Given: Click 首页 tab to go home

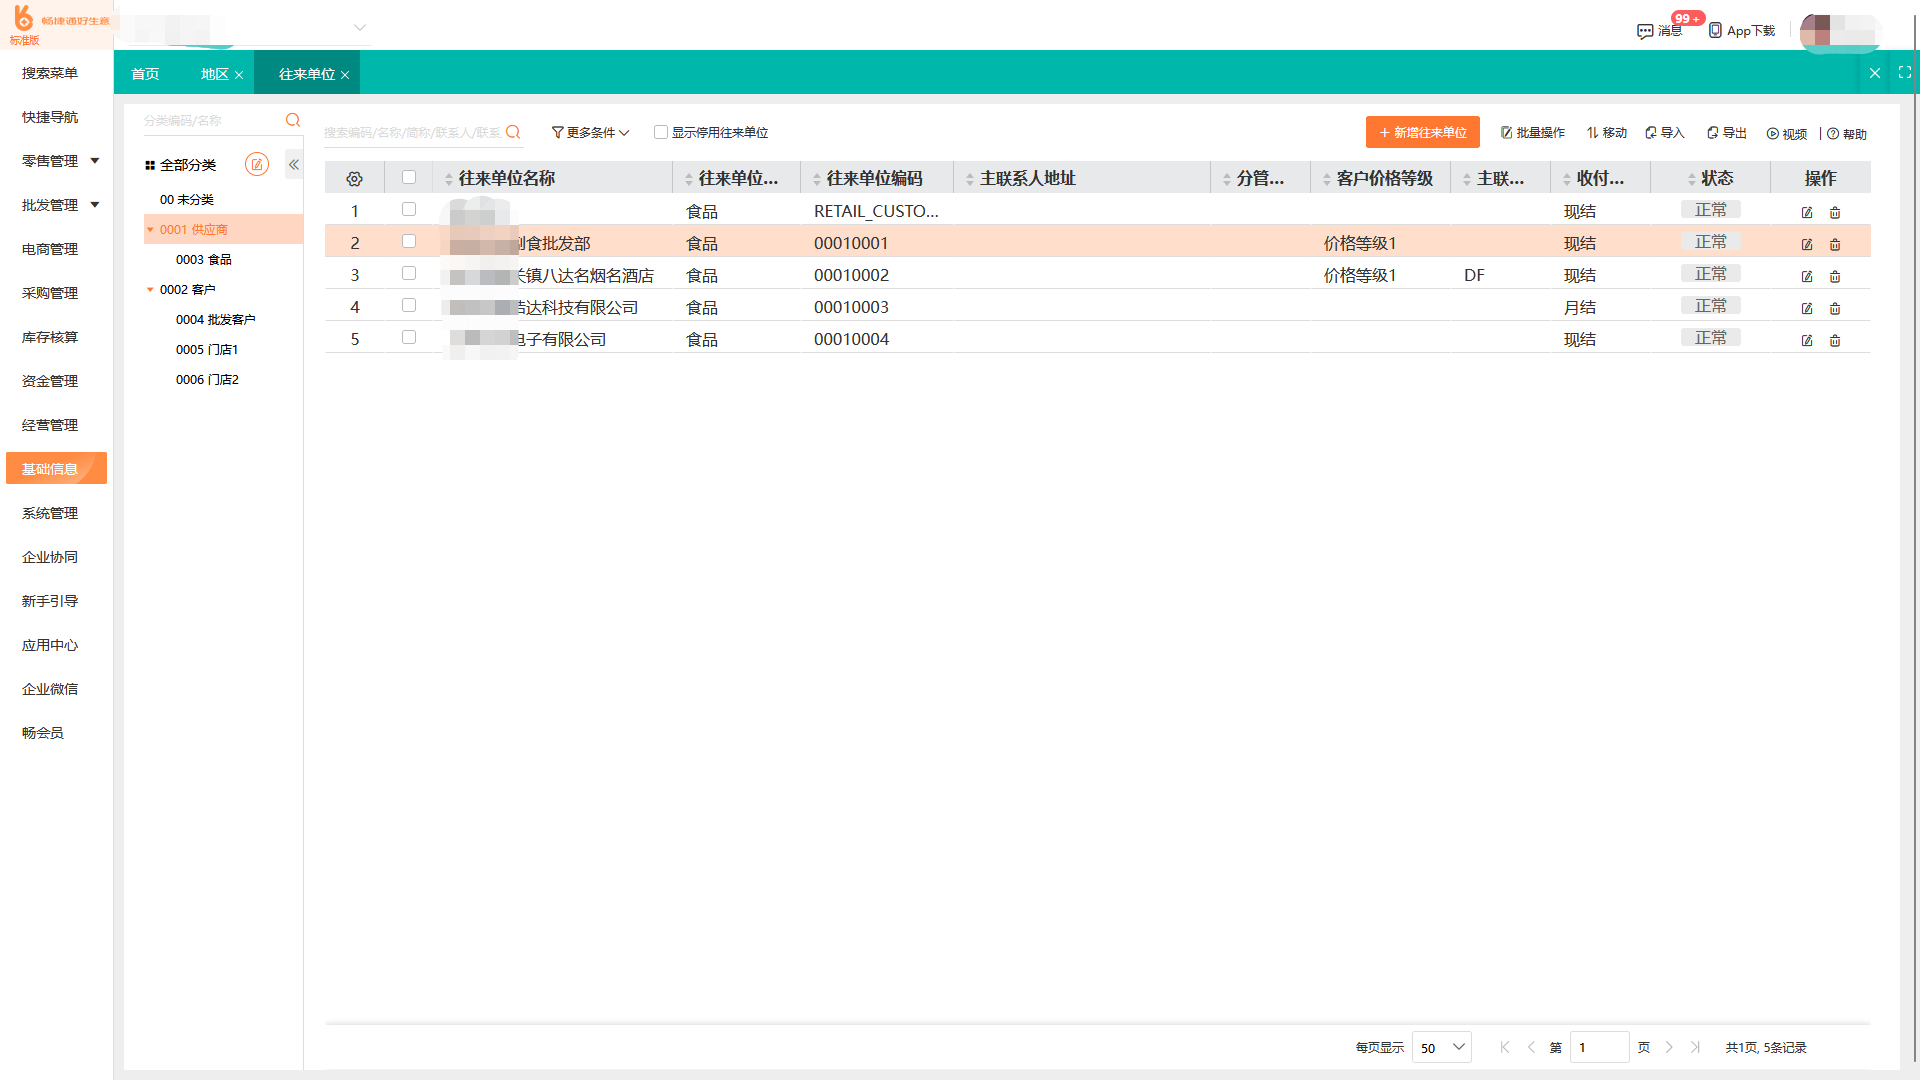Looking at the screenshot, I should [145, 73].
